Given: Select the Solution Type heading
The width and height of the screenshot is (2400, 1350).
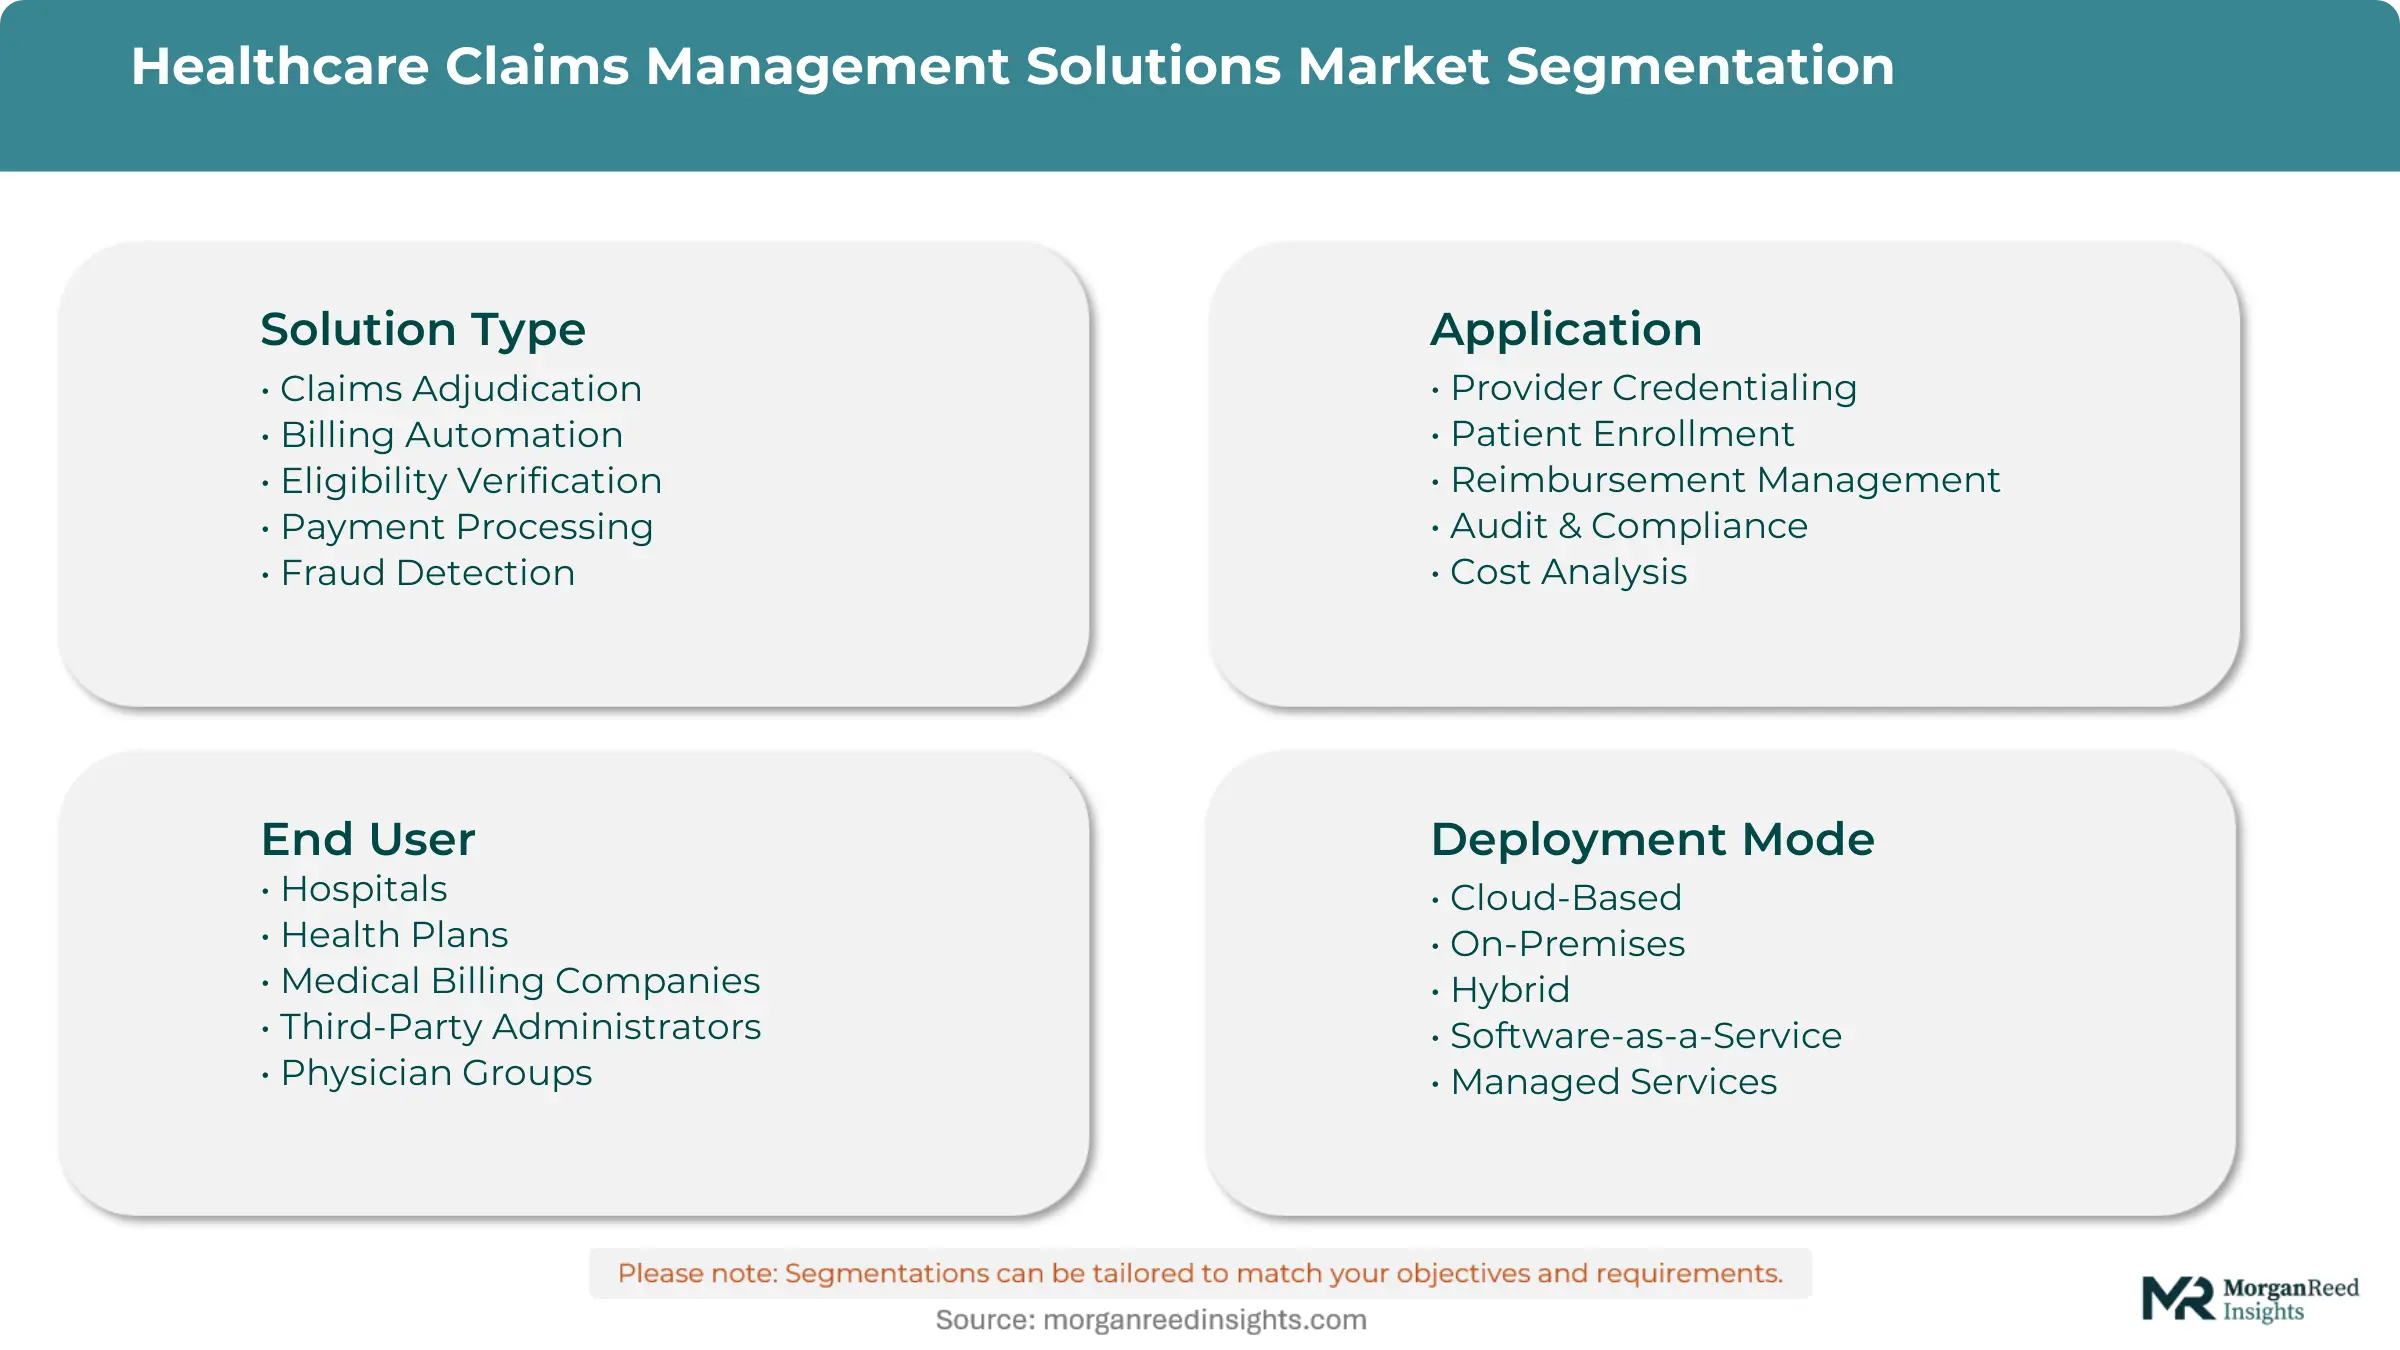Looking at the screenshot, I should (421, 329).
